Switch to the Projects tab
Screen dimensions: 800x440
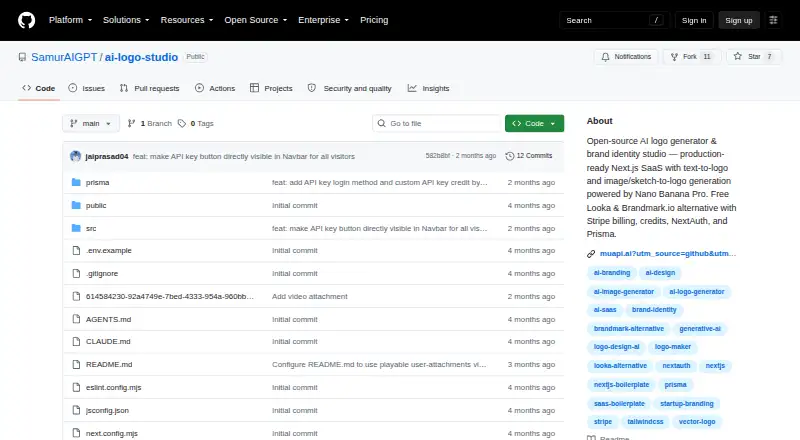point(271,88)
